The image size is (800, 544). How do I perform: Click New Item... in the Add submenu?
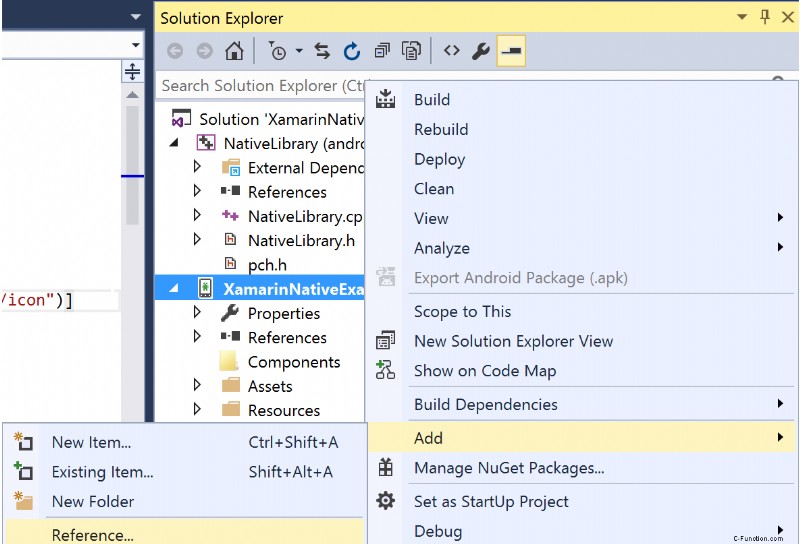pyautogui.click(x=91, y=442)
